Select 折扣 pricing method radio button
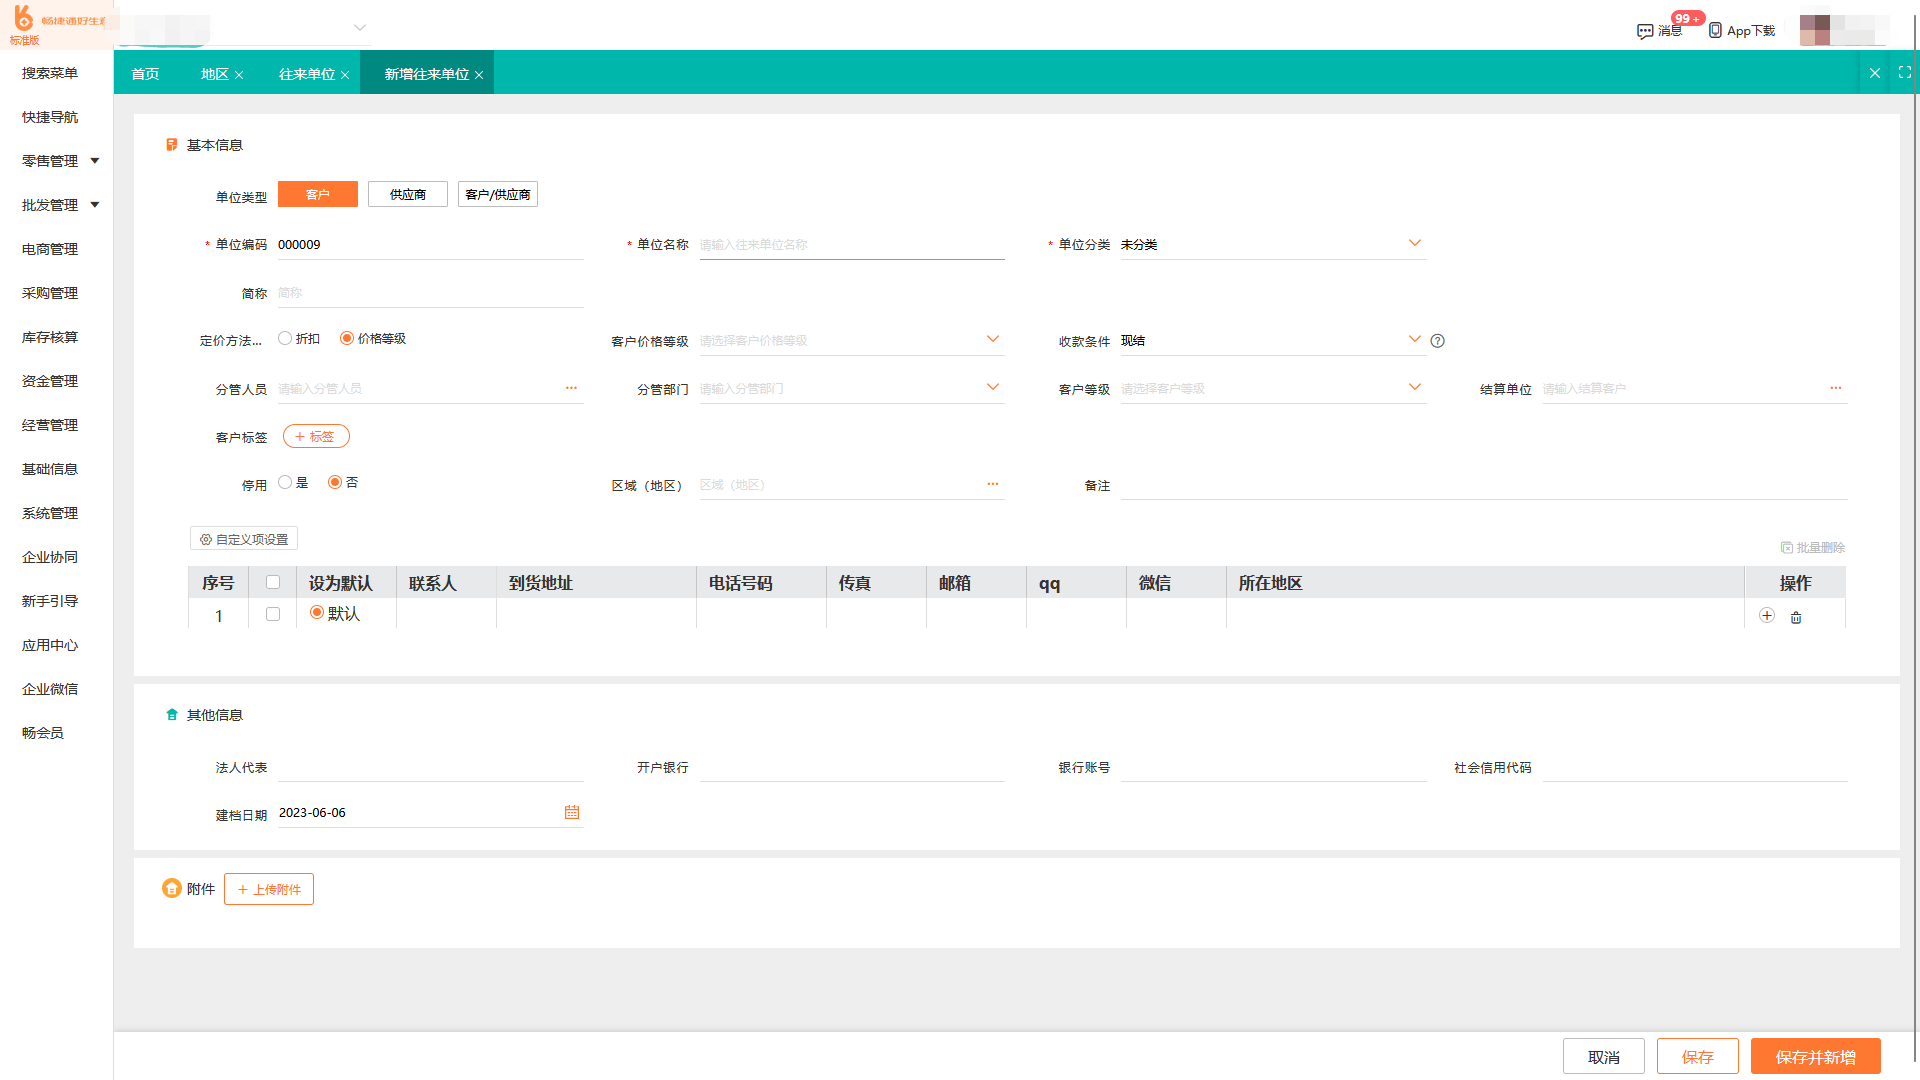This screenshot has width=1920, height=1080. point(285,340)
